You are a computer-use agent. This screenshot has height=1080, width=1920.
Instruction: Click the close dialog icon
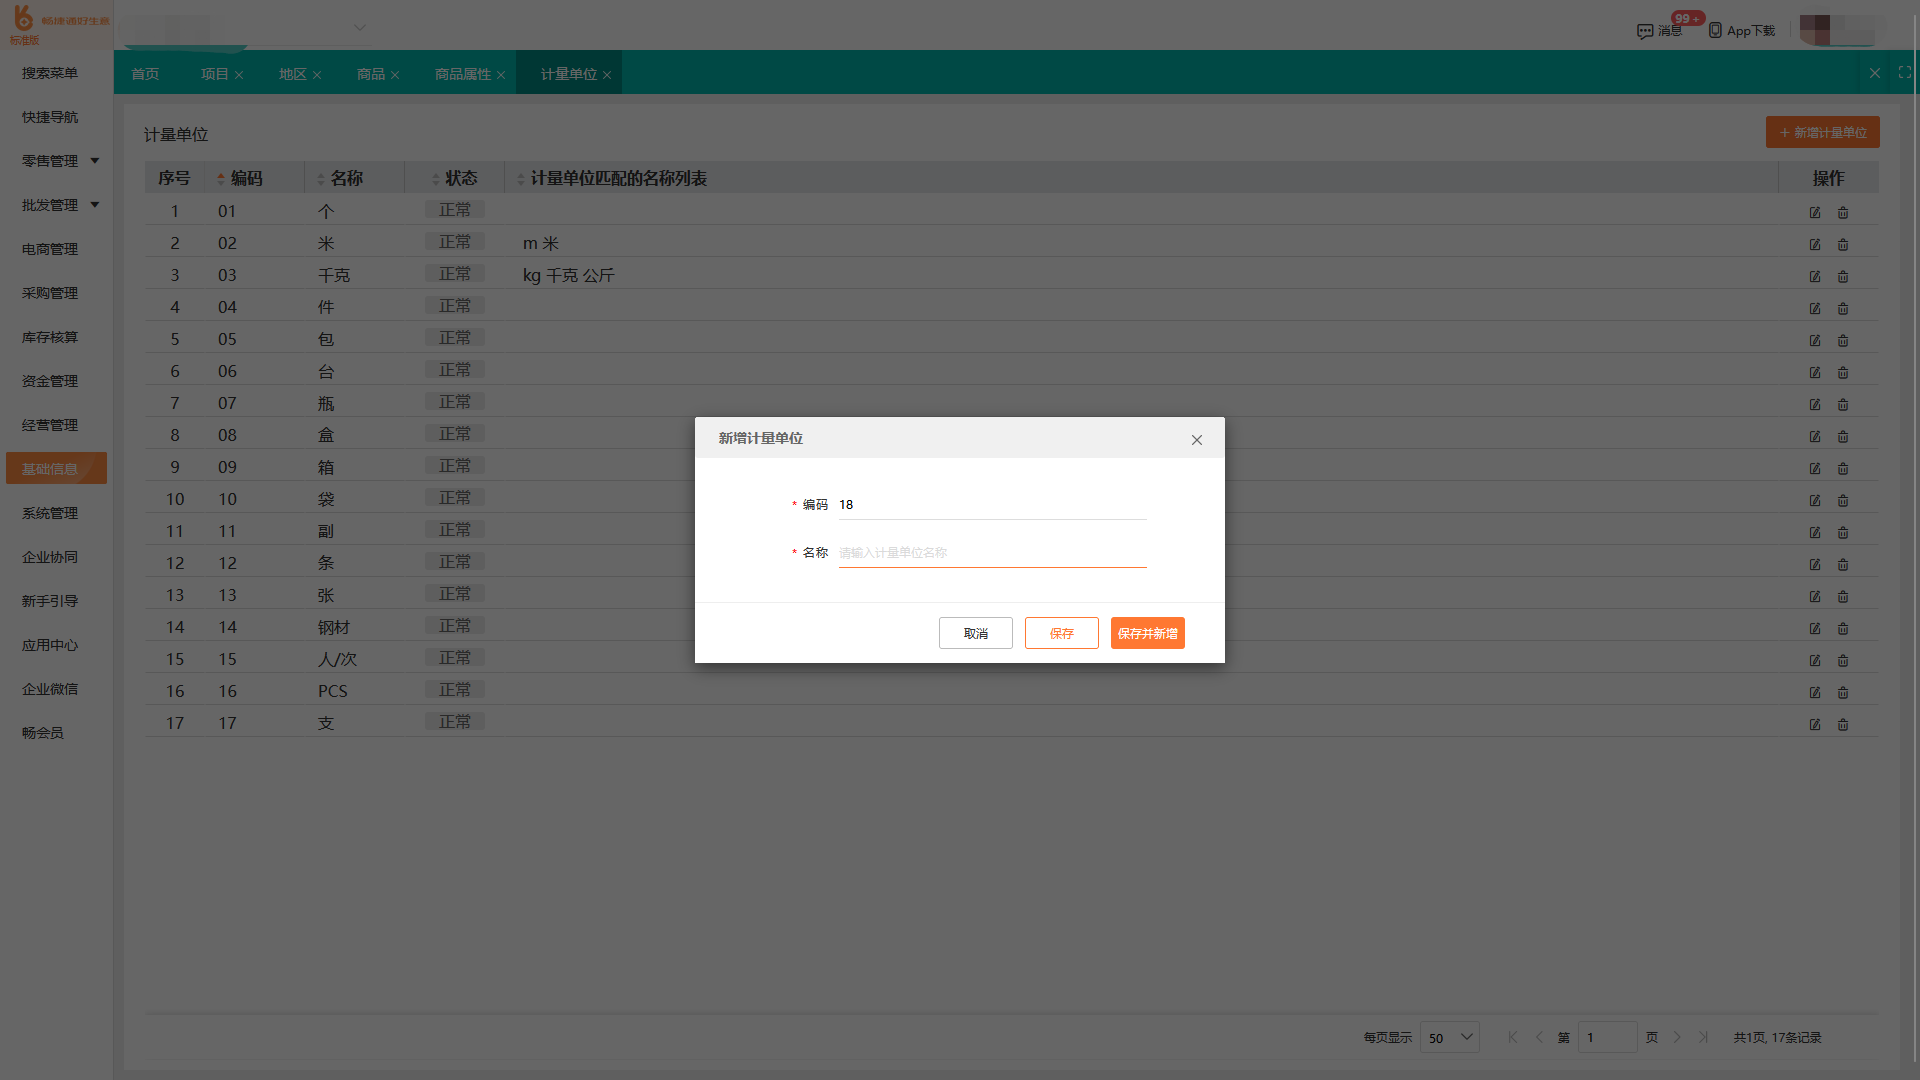1197,439
